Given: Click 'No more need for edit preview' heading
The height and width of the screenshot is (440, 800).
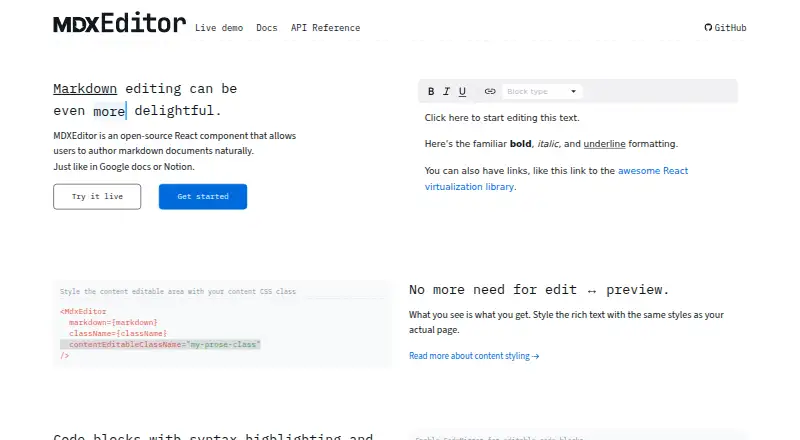Looking at the screenshot, I should tap(538, 290).
